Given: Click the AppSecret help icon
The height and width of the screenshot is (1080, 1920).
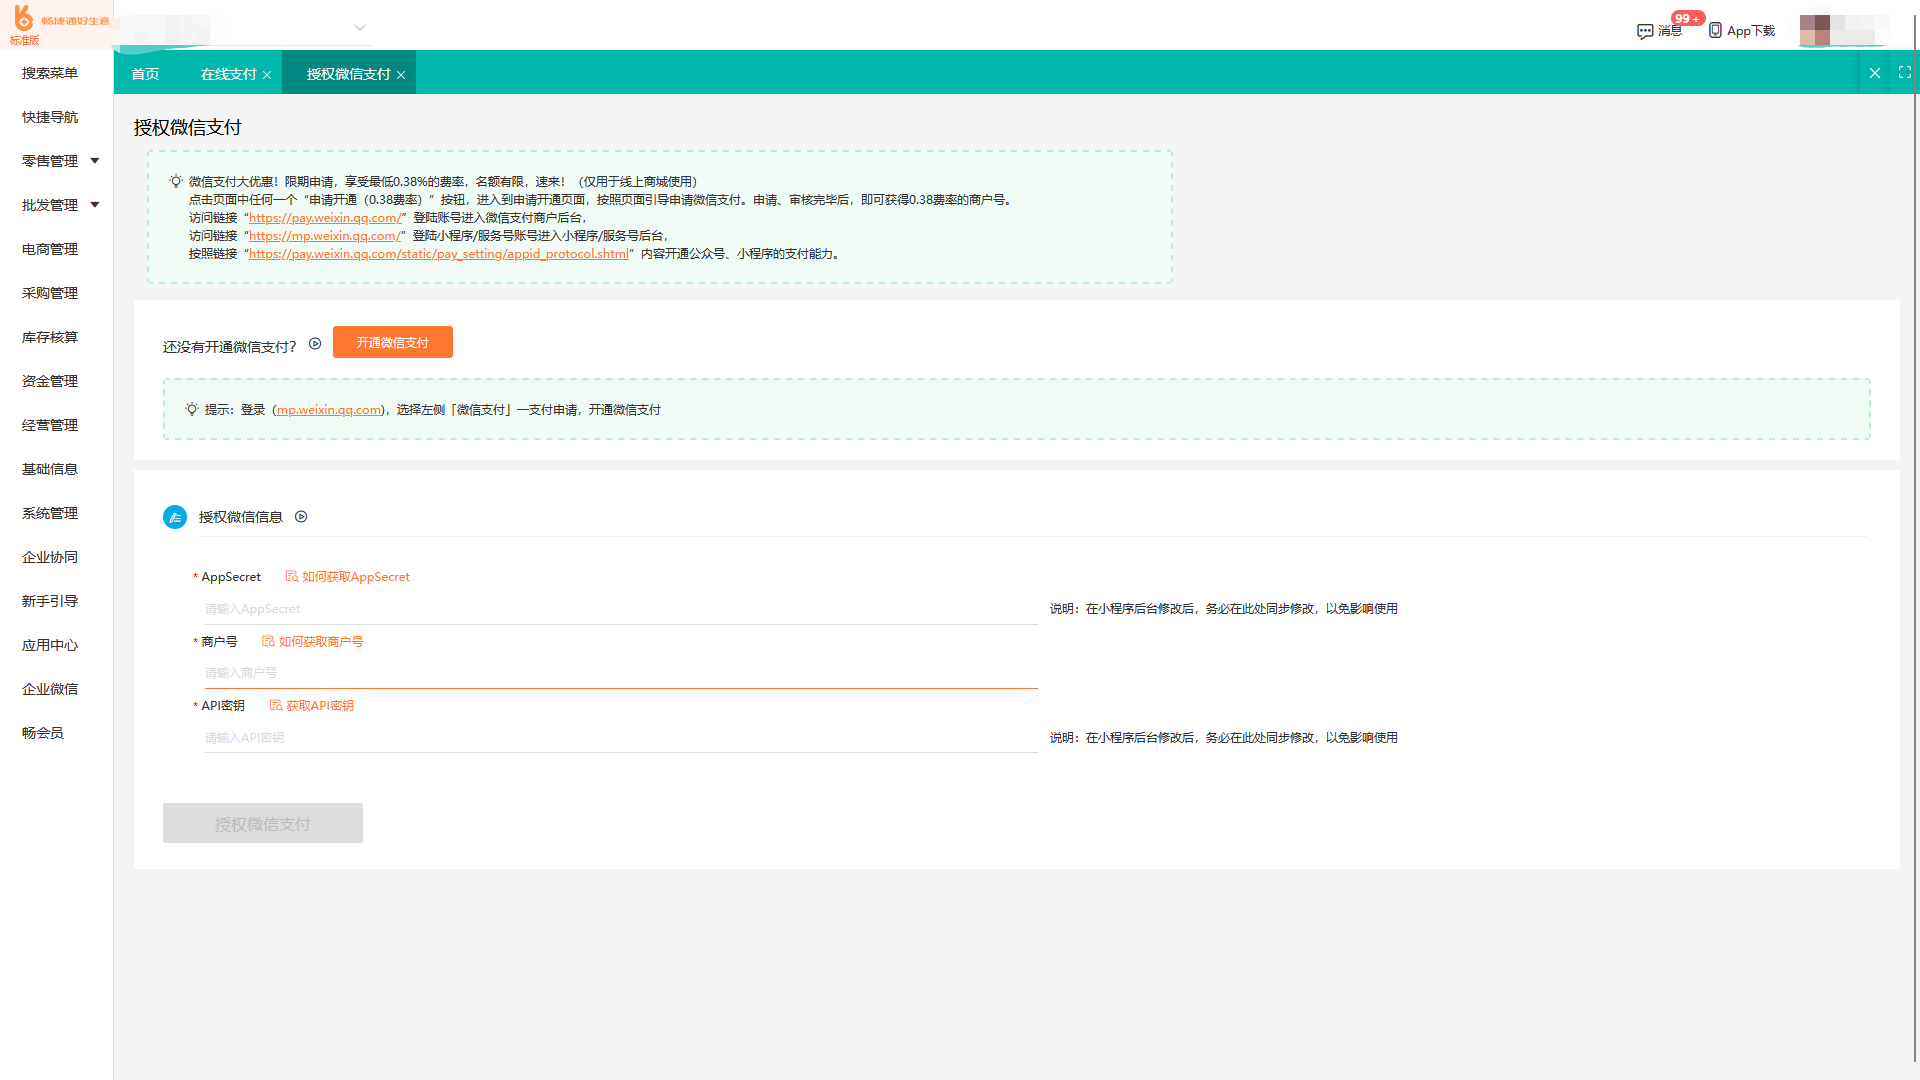Looking at the screenshot, I should [290, 576].
